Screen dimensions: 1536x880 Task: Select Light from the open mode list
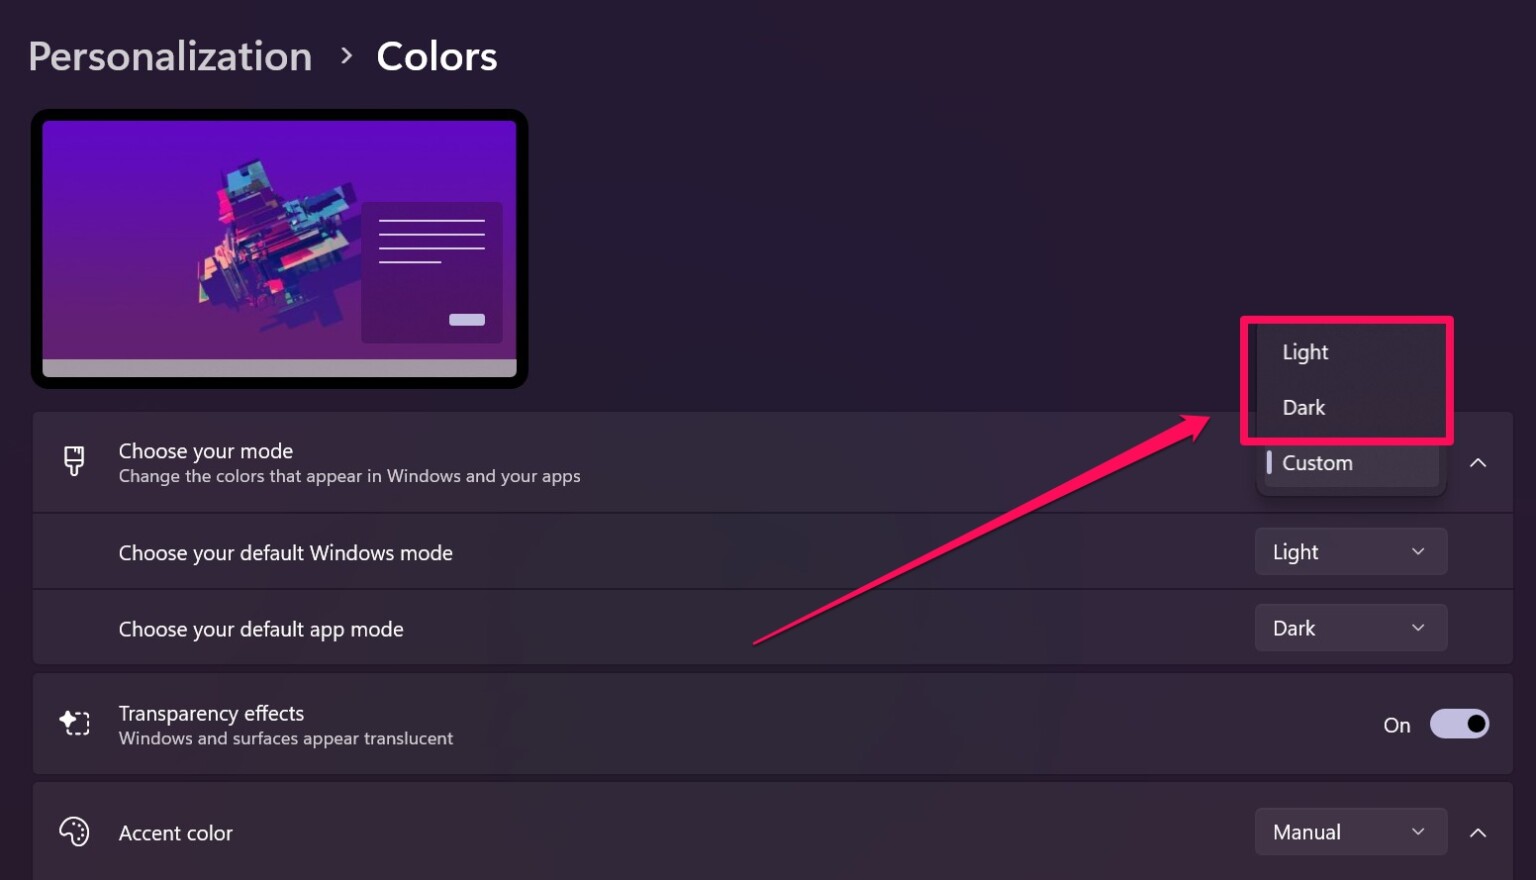coord(1305,352)
